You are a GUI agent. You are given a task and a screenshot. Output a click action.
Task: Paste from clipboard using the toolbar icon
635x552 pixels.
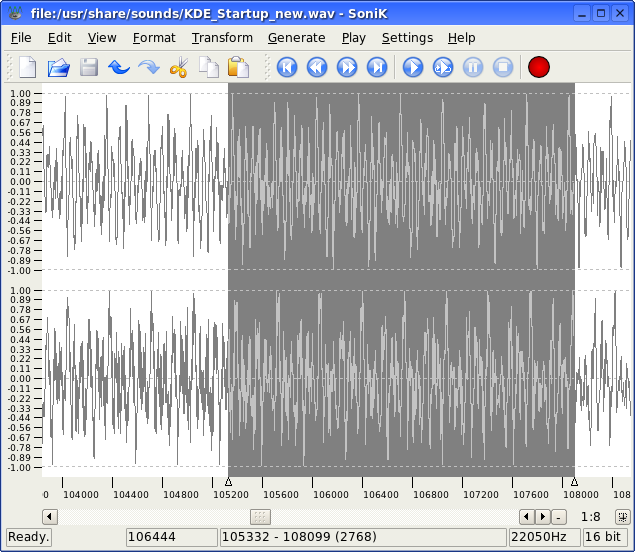239,67
